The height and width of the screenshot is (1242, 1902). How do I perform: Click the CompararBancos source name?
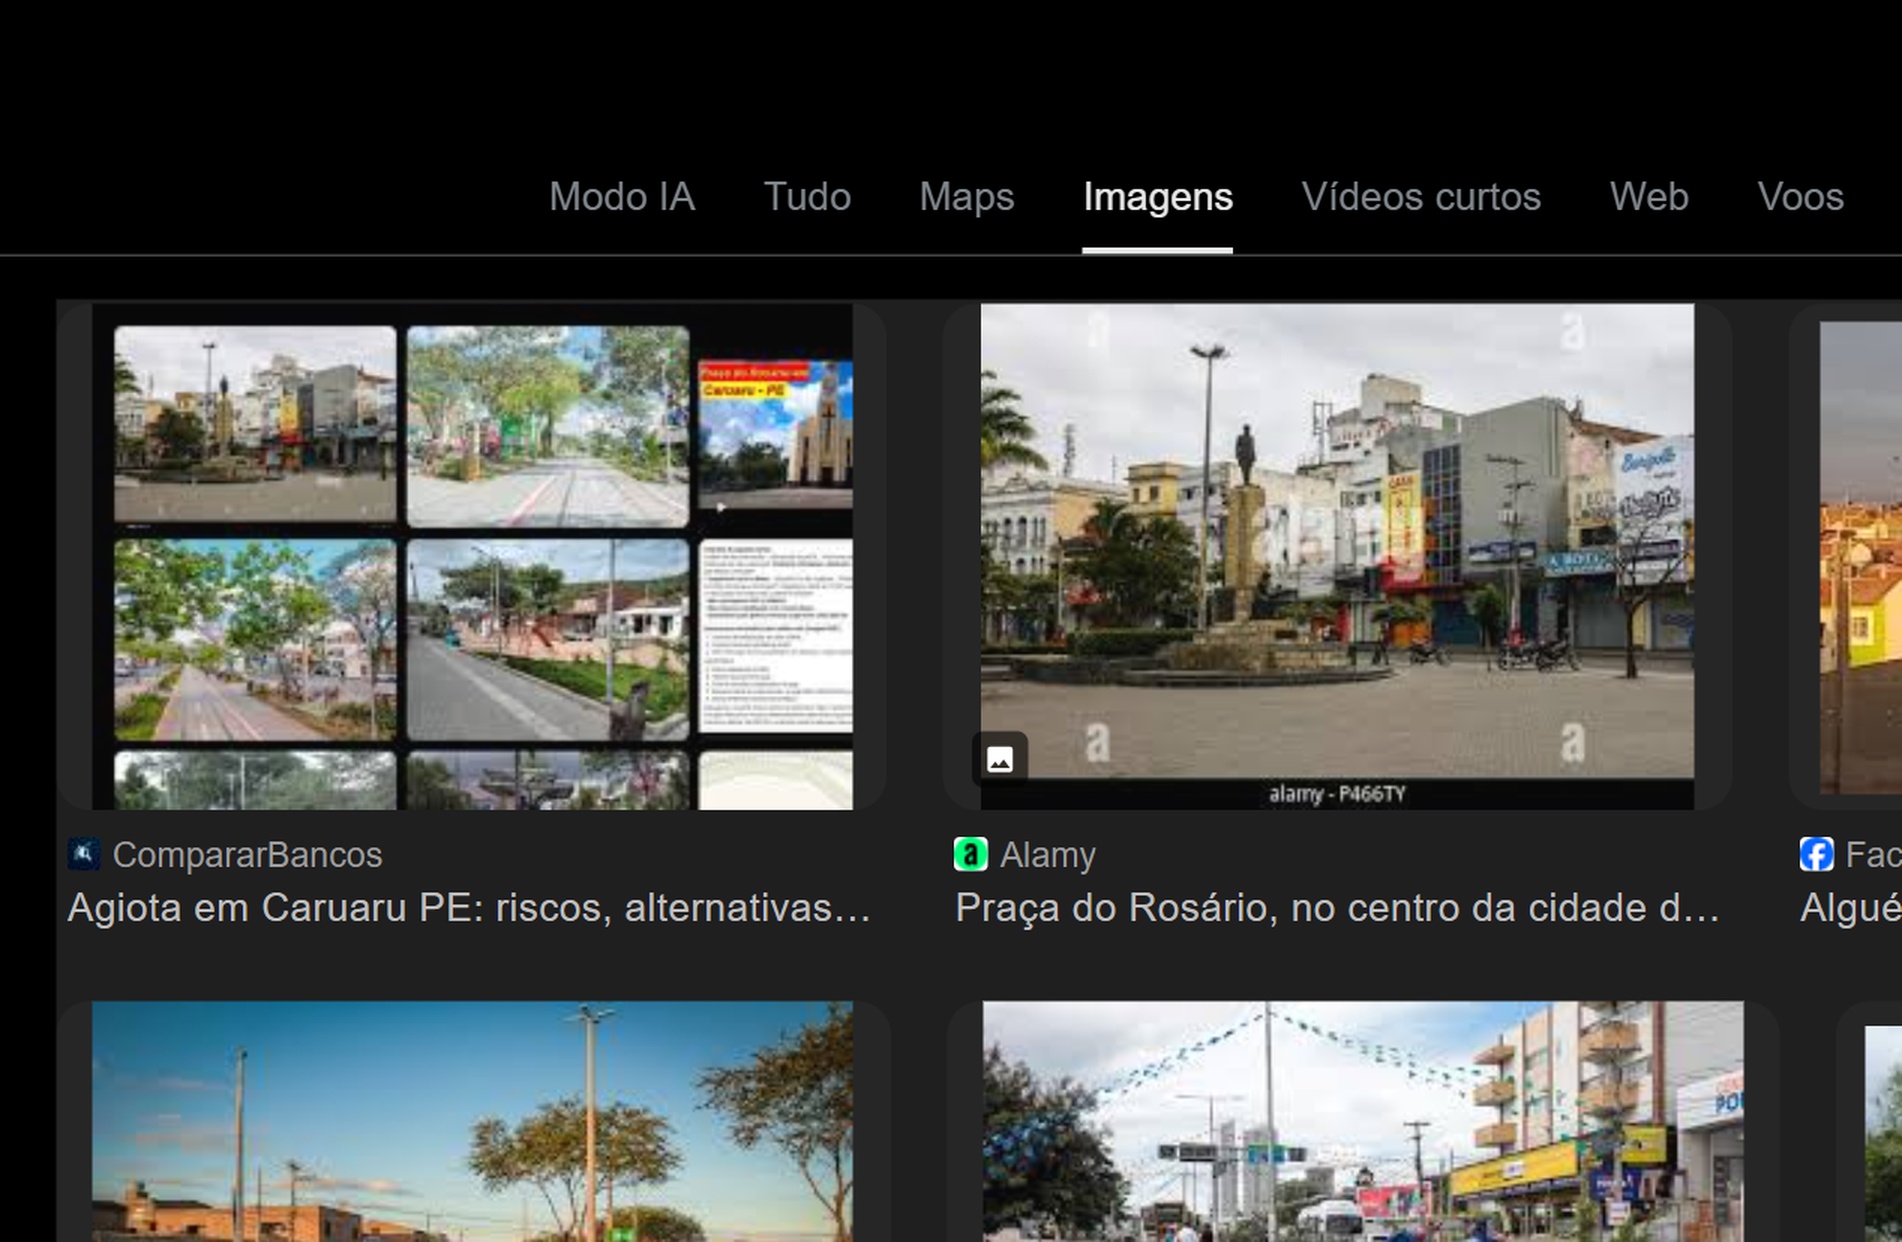[247, 855]
